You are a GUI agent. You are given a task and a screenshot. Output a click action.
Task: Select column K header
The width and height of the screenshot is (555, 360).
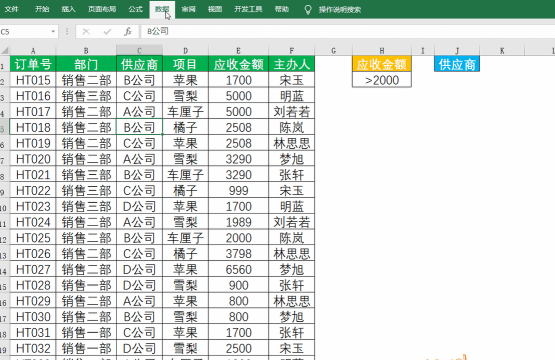pos(502,51)
